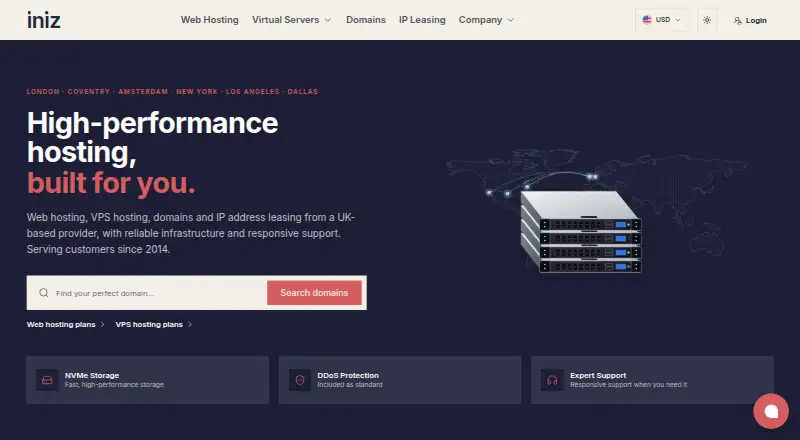Click the NVMe Storage drive icon
This screenshot has width=800, height=440.
(47, 380)
